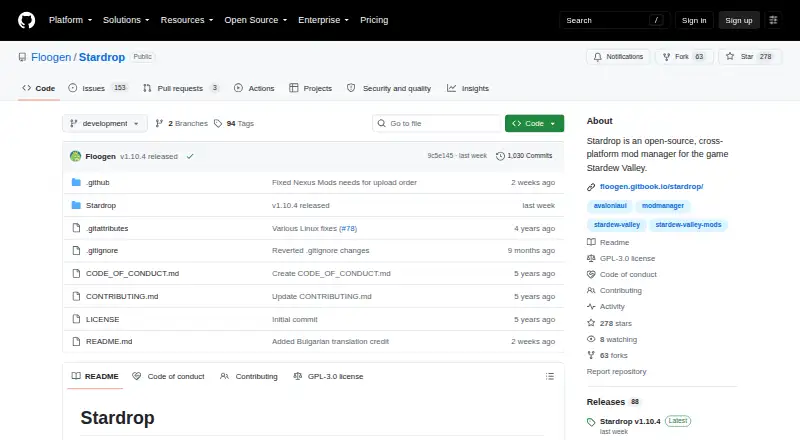
Task: Show commit status checkmark details
Action: point(190,156)
